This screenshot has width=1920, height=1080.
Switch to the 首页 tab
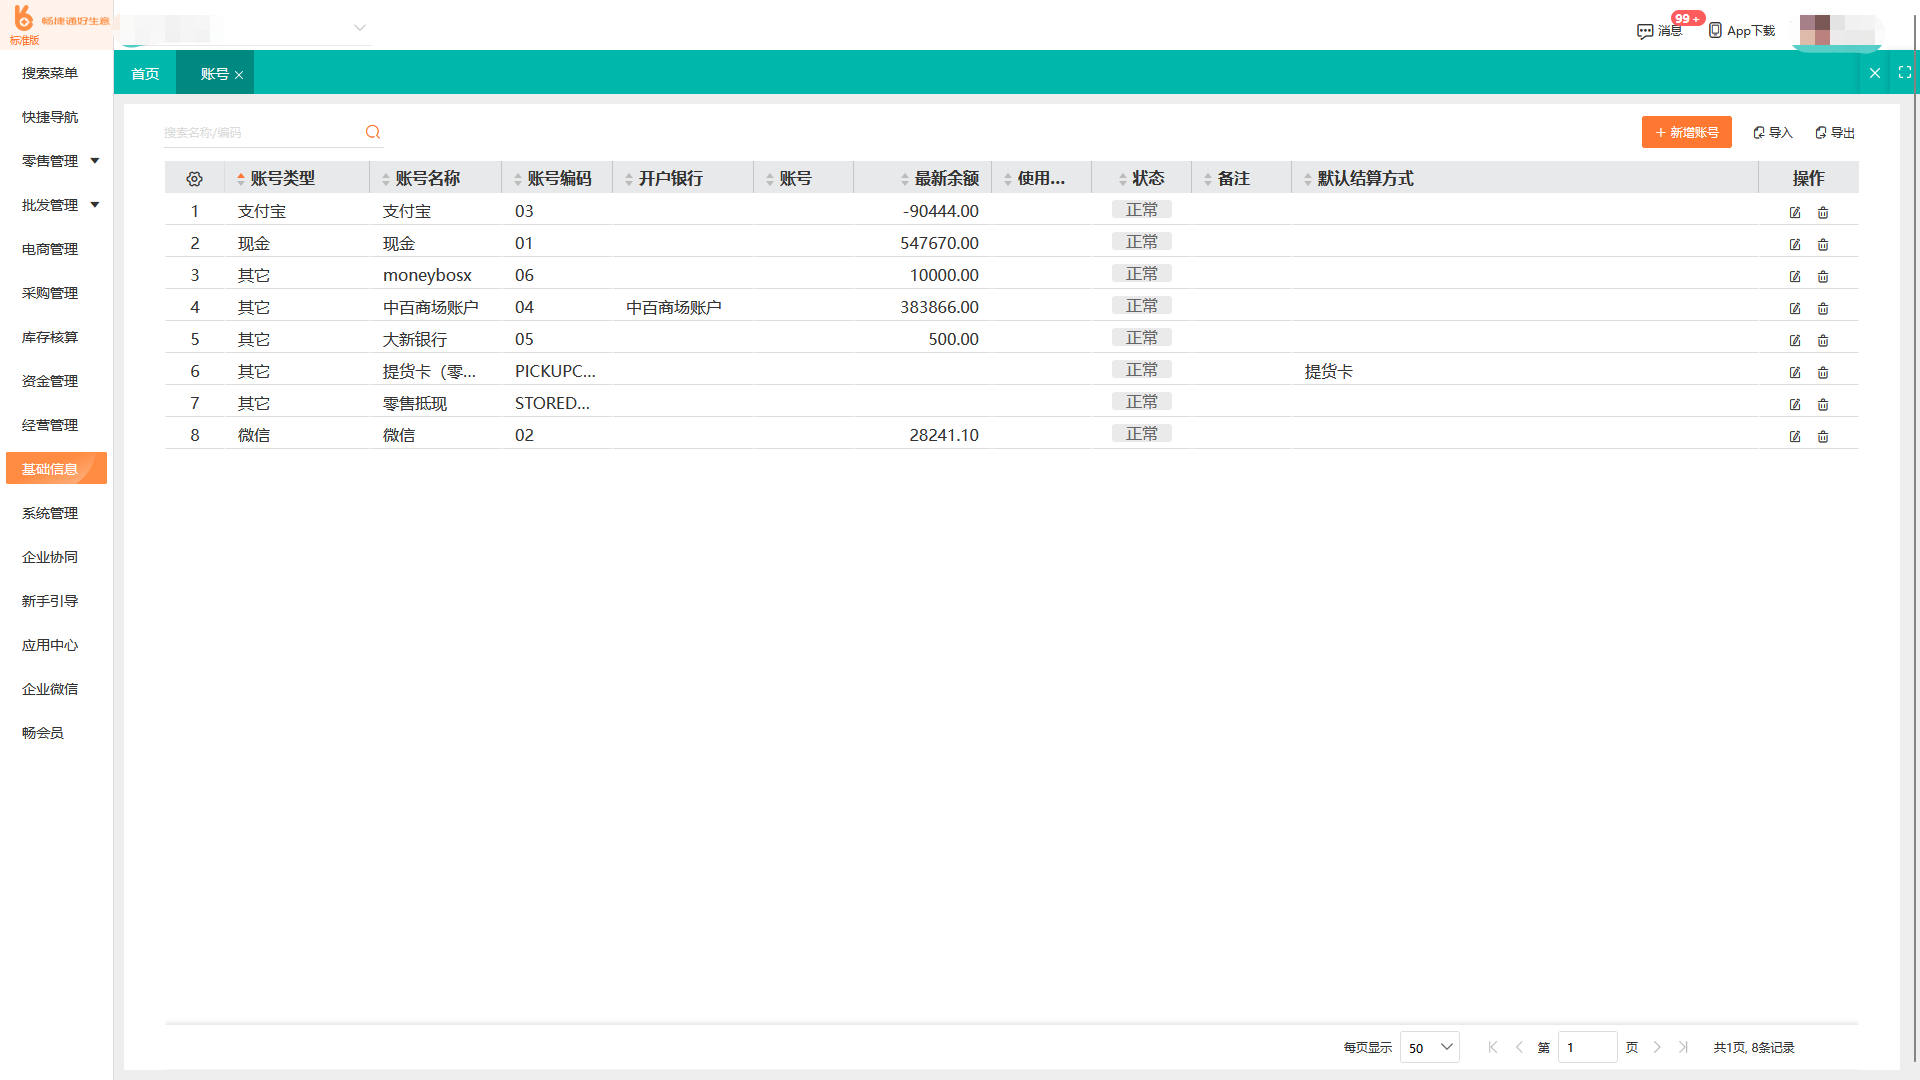pyautogui.click(x=145, y=74)
